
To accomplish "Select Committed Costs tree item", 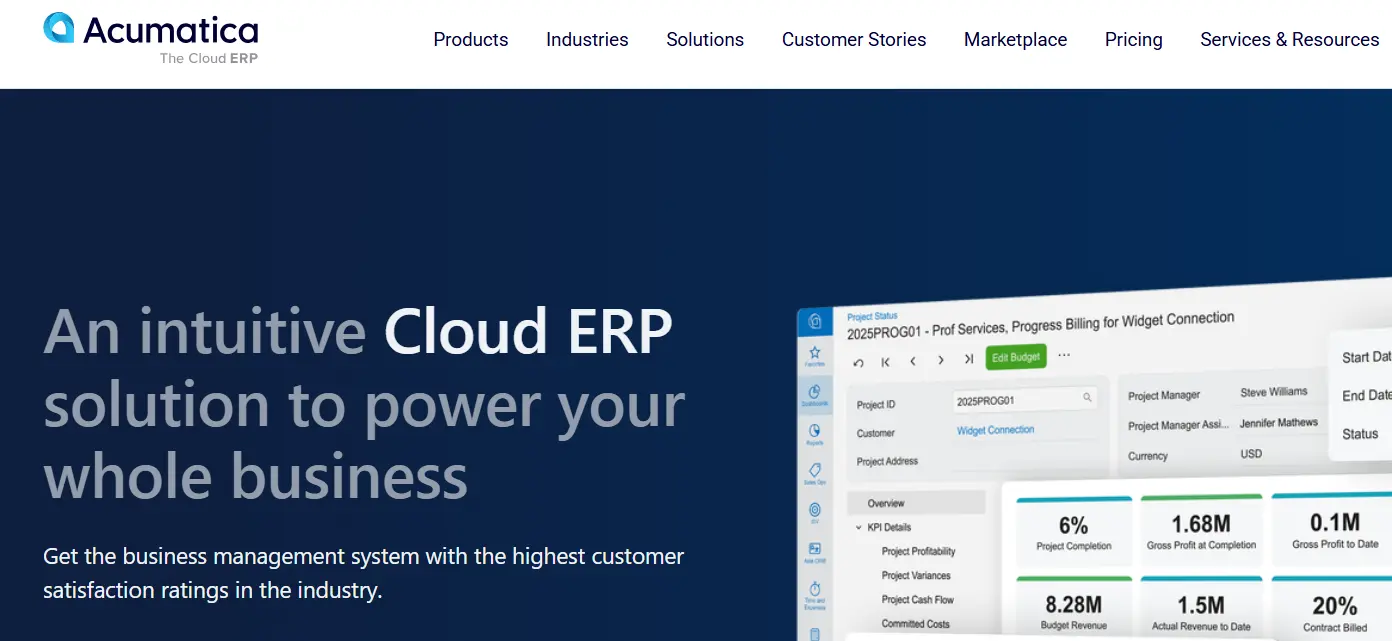I will click(x=915, y=623).
